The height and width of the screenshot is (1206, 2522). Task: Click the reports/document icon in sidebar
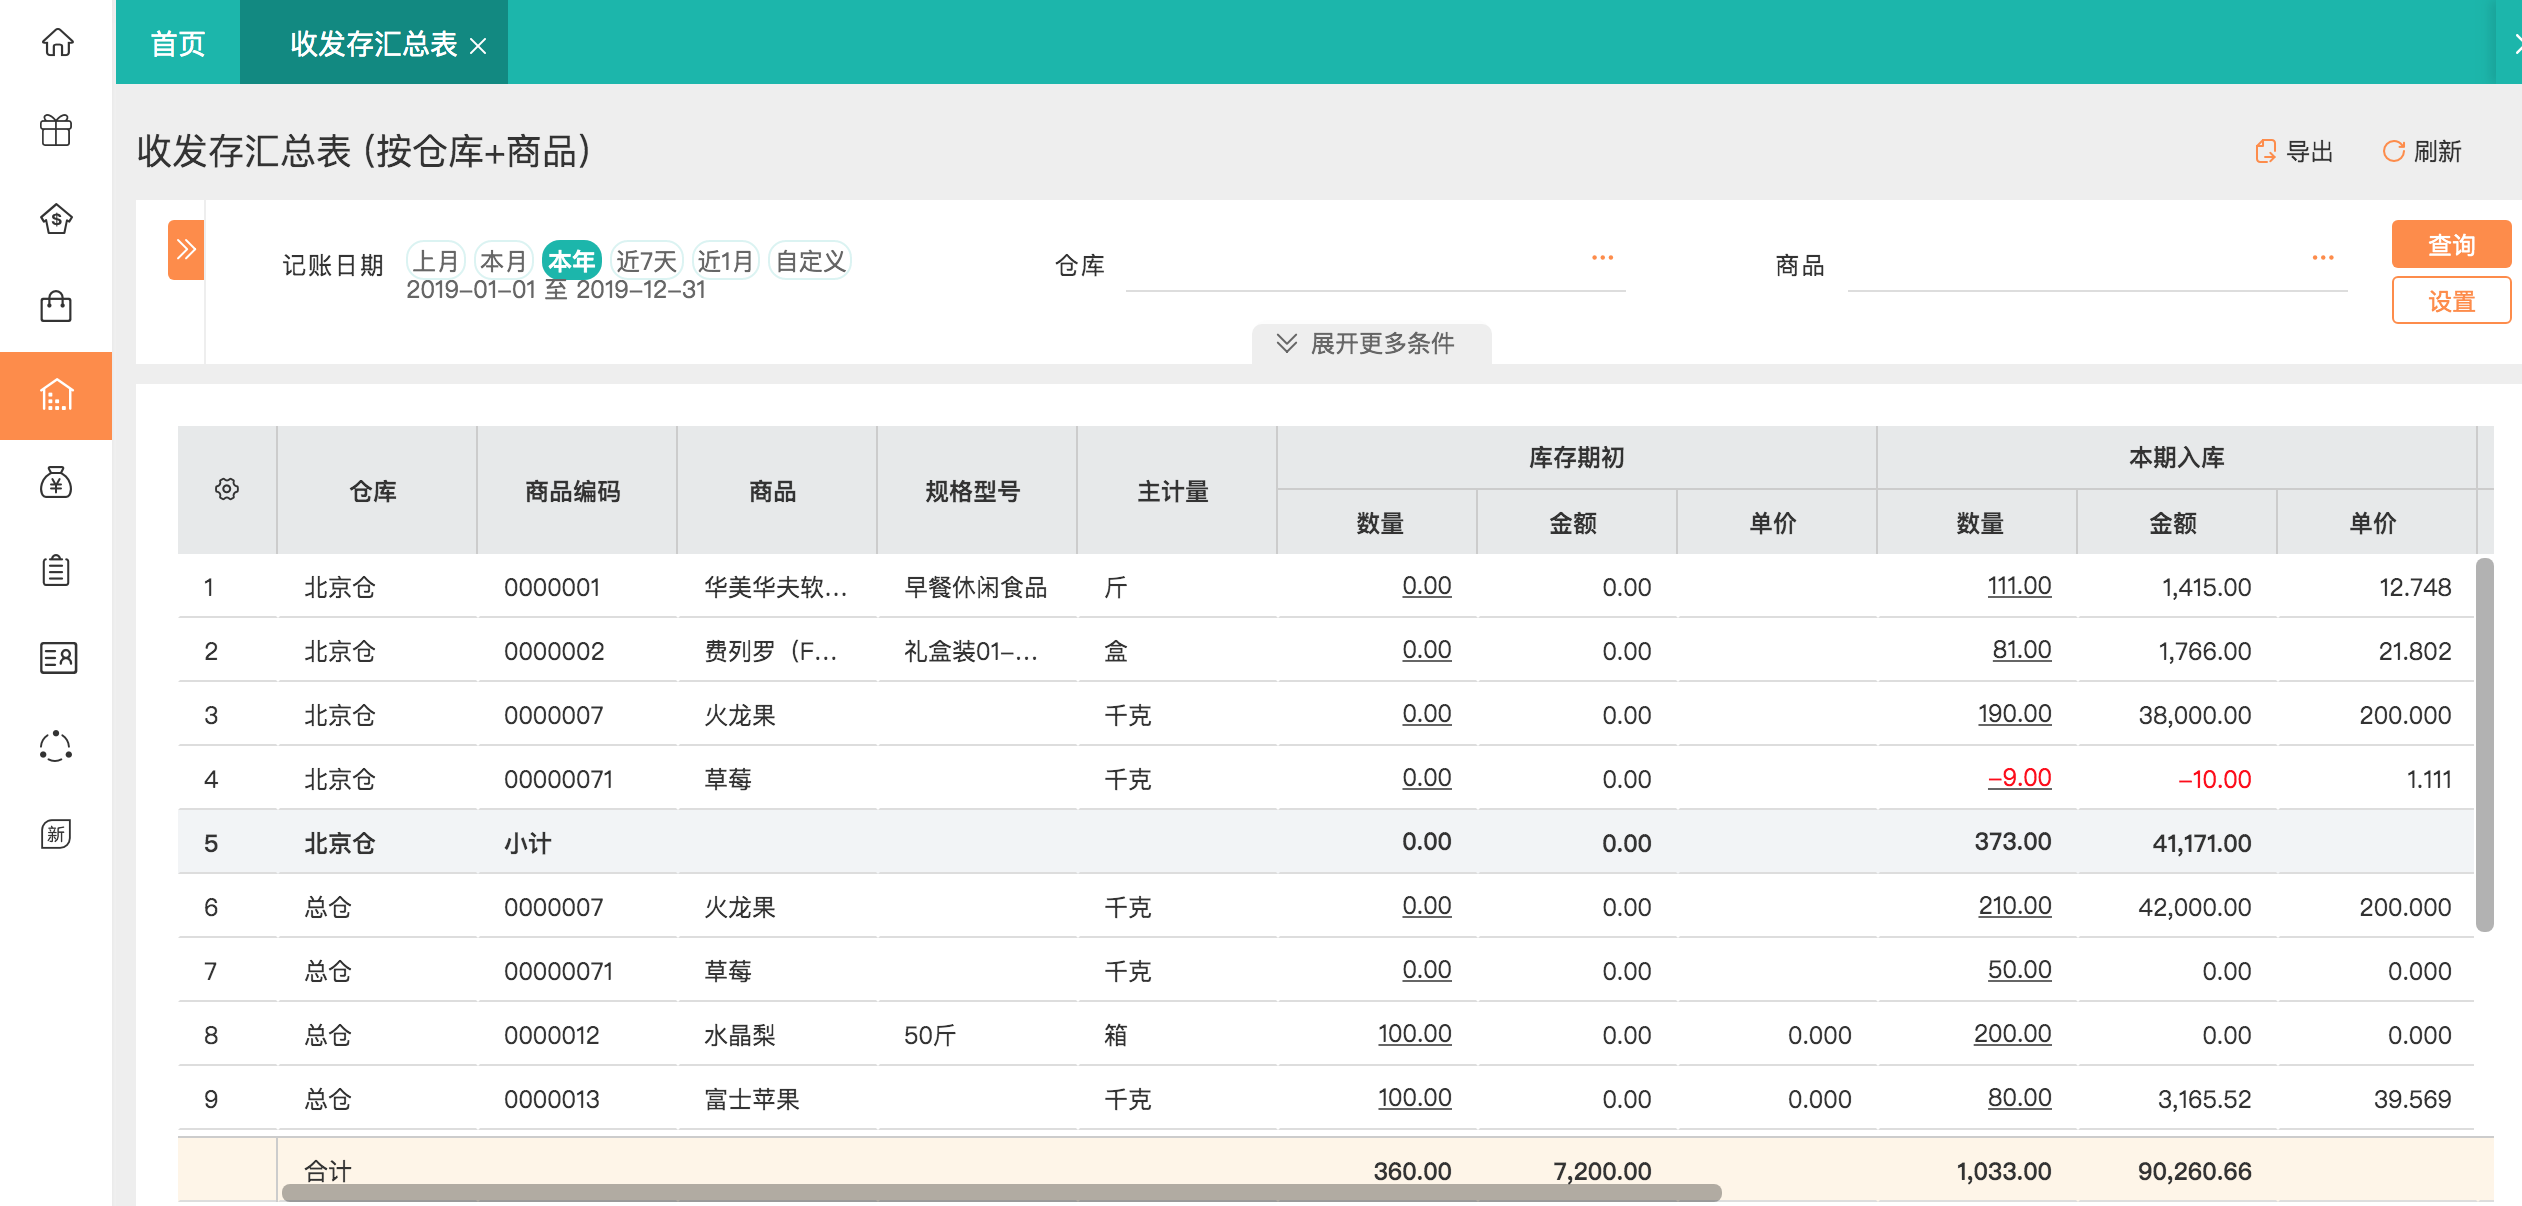[55, 571]
